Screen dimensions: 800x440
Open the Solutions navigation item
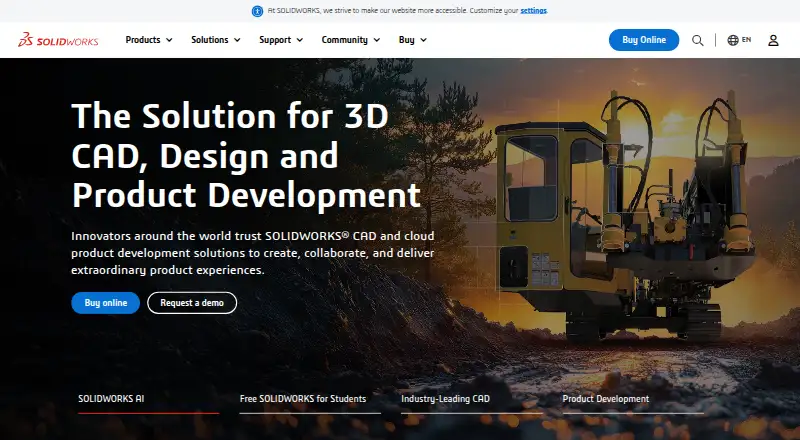(210, 40)
